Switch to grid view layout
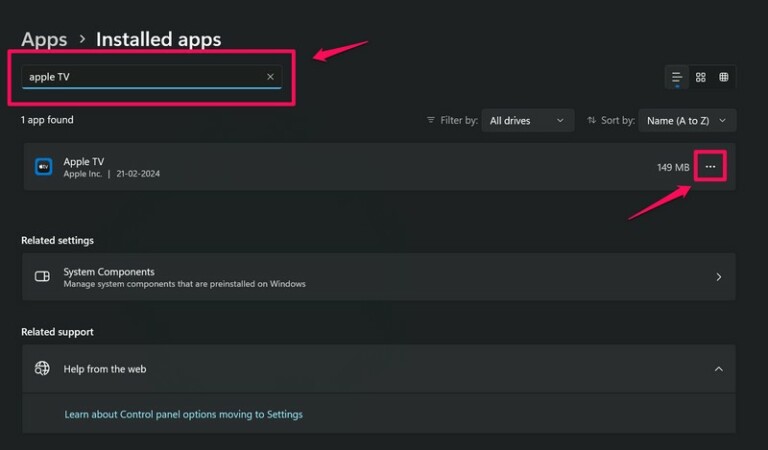 point(701,77)
